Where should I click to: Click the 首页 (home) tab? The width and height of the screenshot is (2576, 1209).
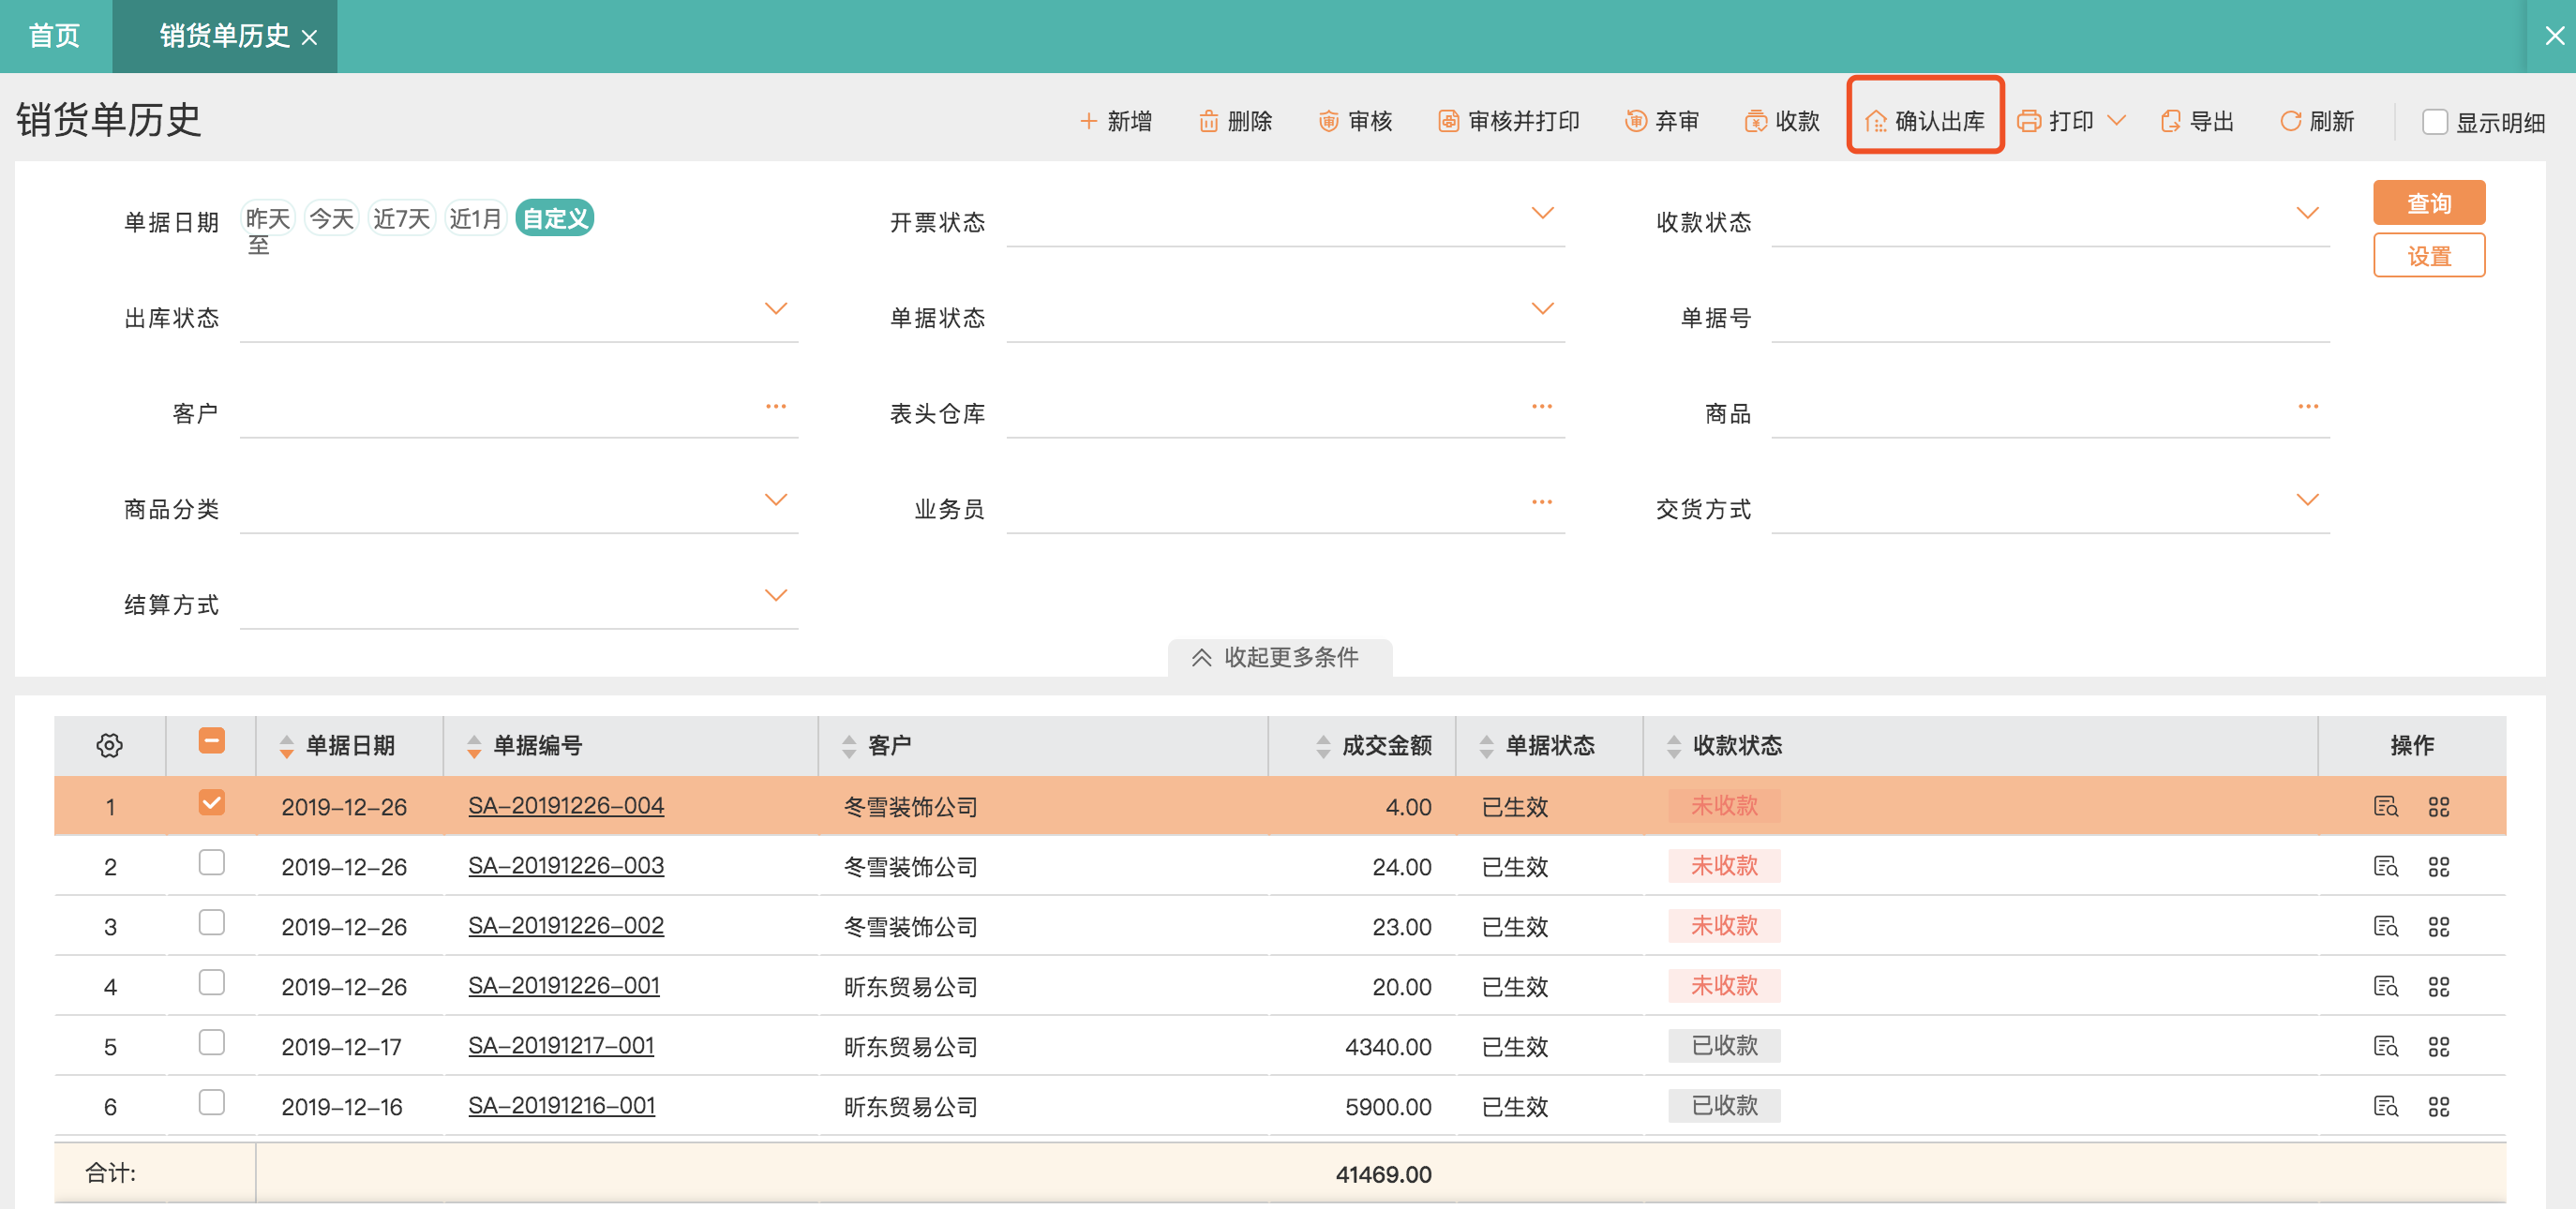tap(57, 31)
